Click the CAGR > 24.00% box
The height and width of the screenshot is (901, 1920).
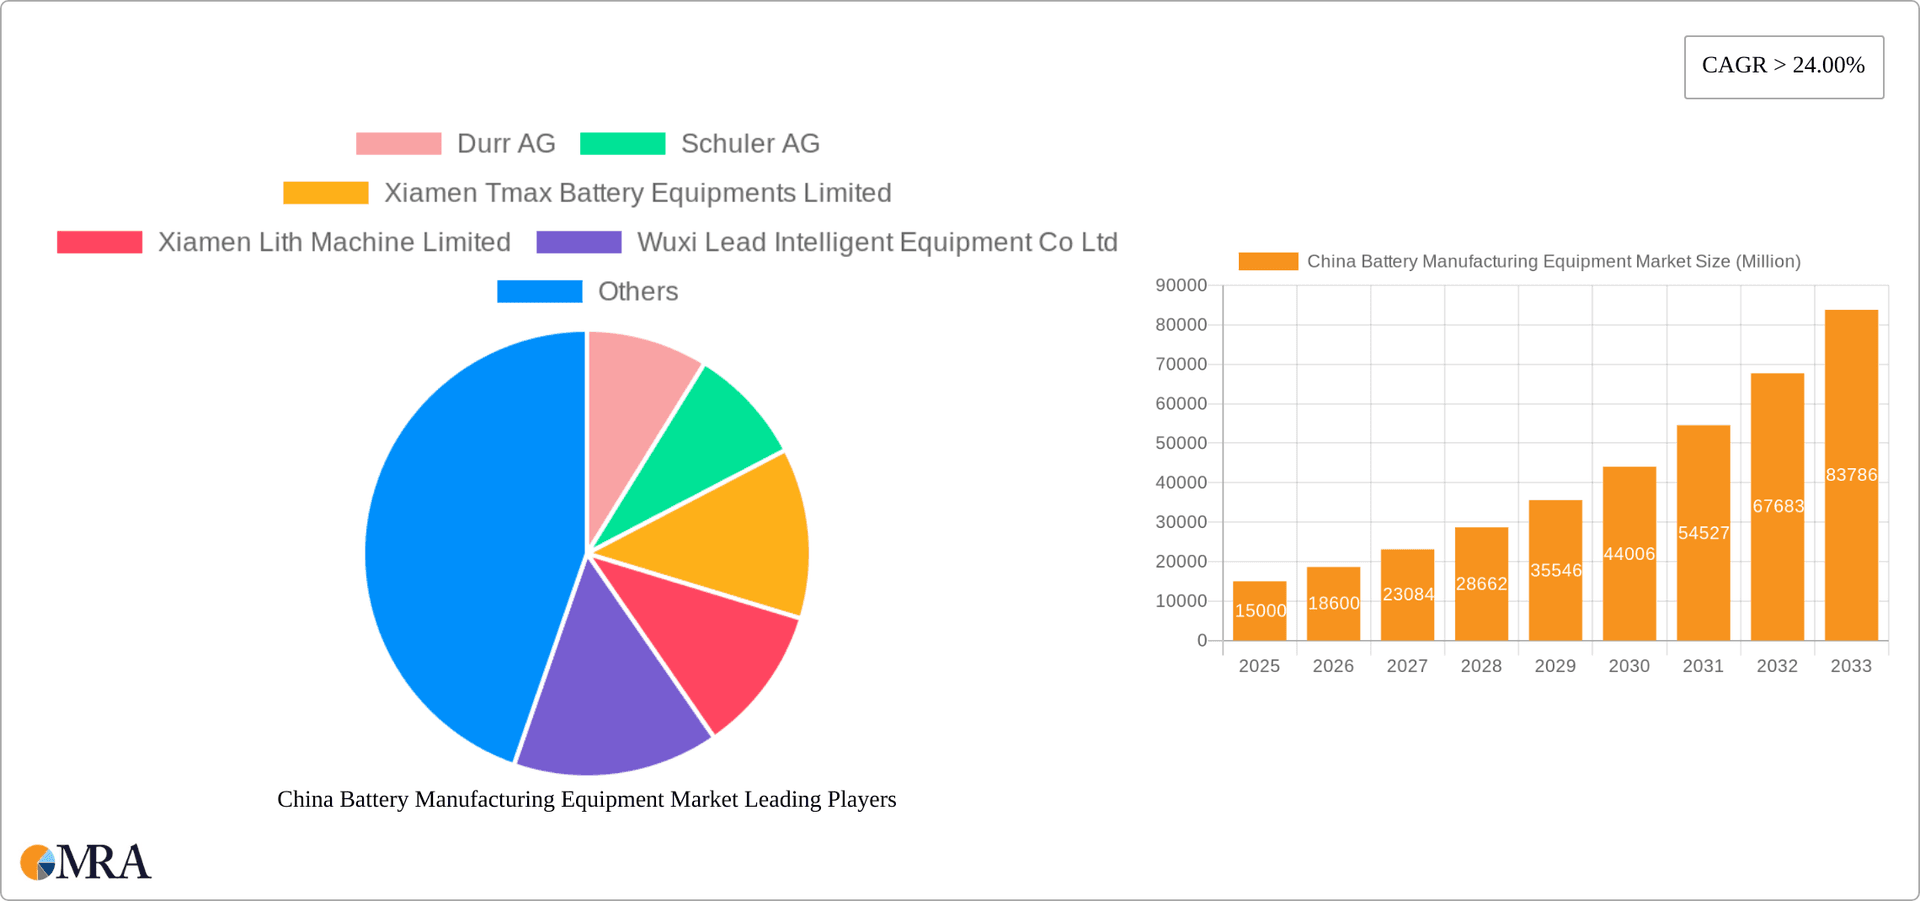(1783, 66)
